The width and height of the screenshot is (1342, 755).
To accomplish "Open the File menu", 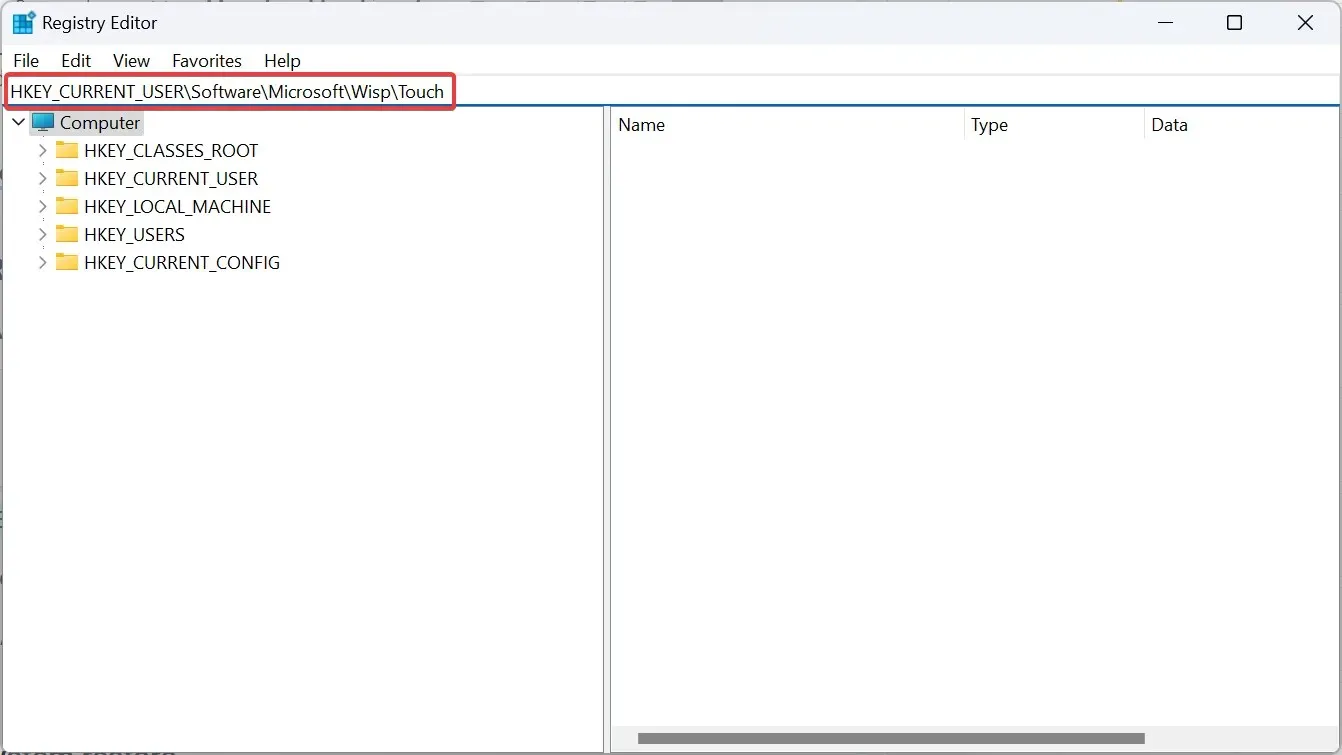I will click(x=26, y=61).
